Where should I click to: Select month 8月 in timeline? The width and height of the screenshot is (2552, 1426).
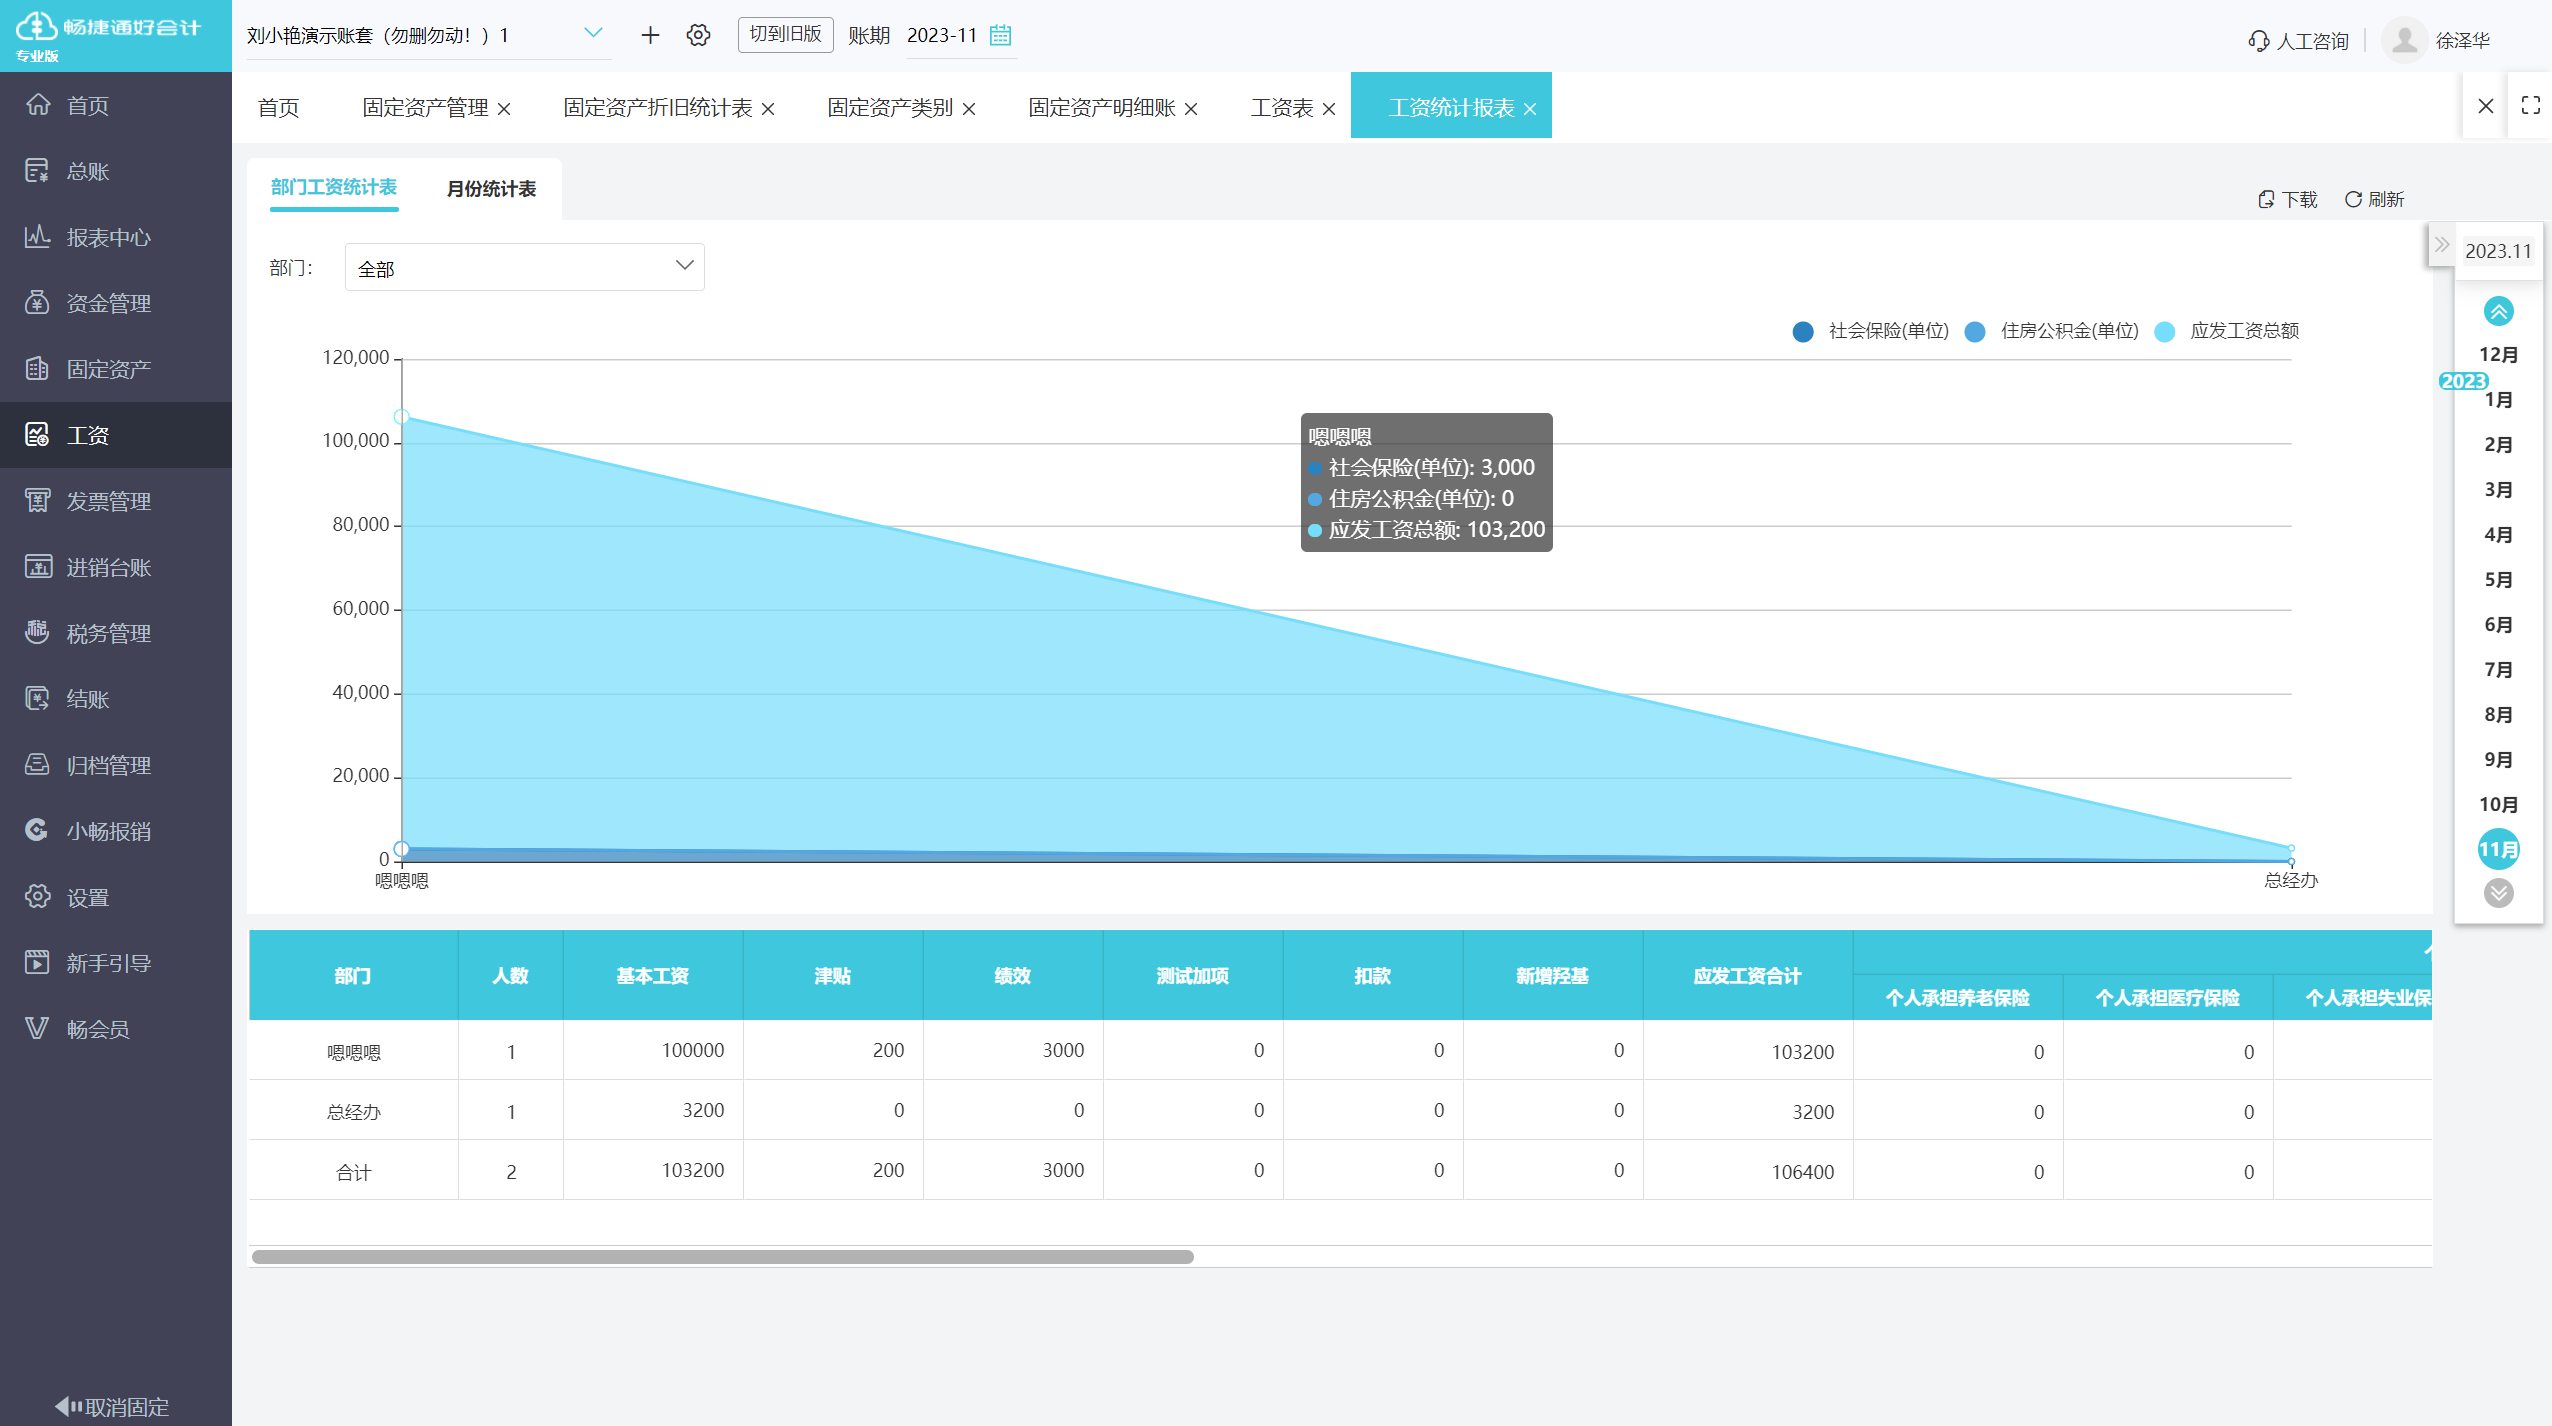(x=2499, y=715)
